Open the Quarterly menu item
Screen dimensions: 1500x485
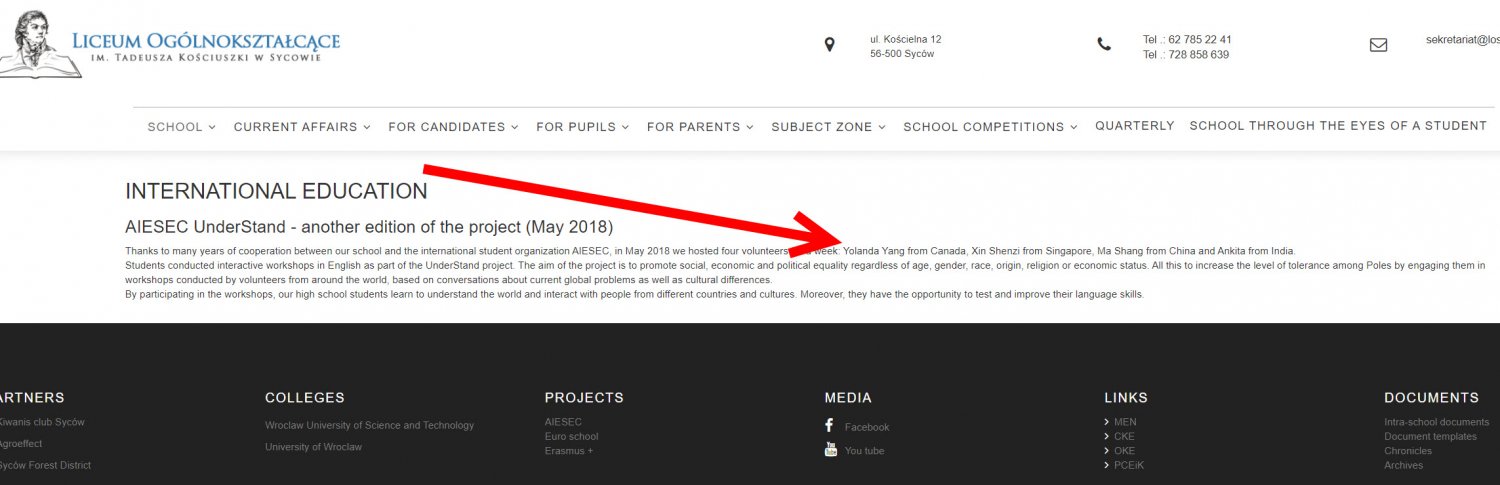point(1134,126)
